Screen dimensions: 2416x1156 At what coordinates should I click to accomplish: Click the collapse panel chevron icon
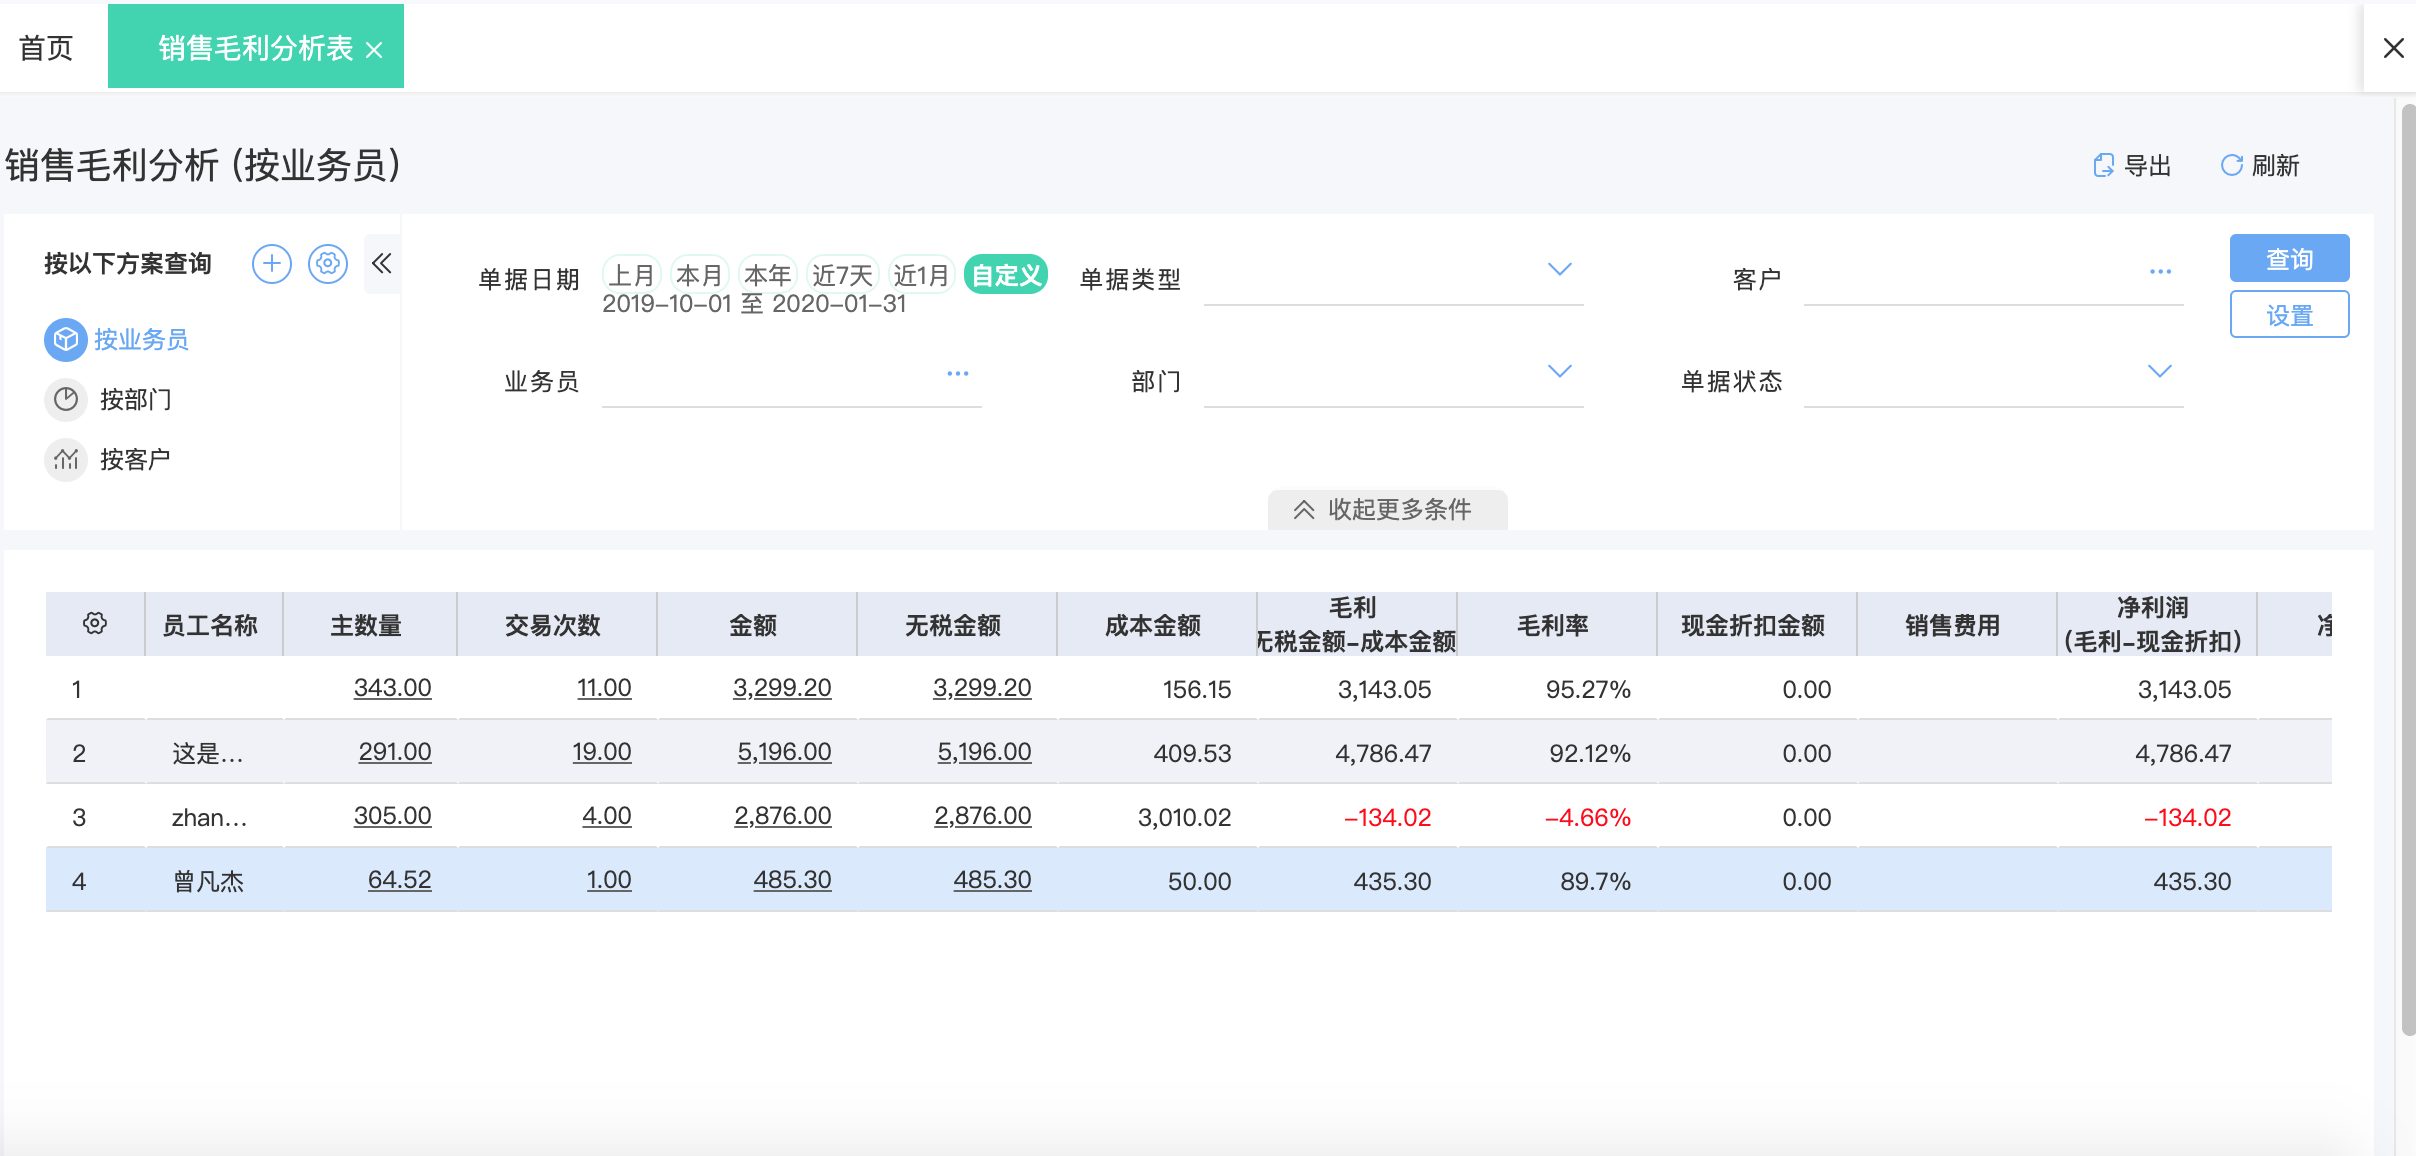coord(381,262)
